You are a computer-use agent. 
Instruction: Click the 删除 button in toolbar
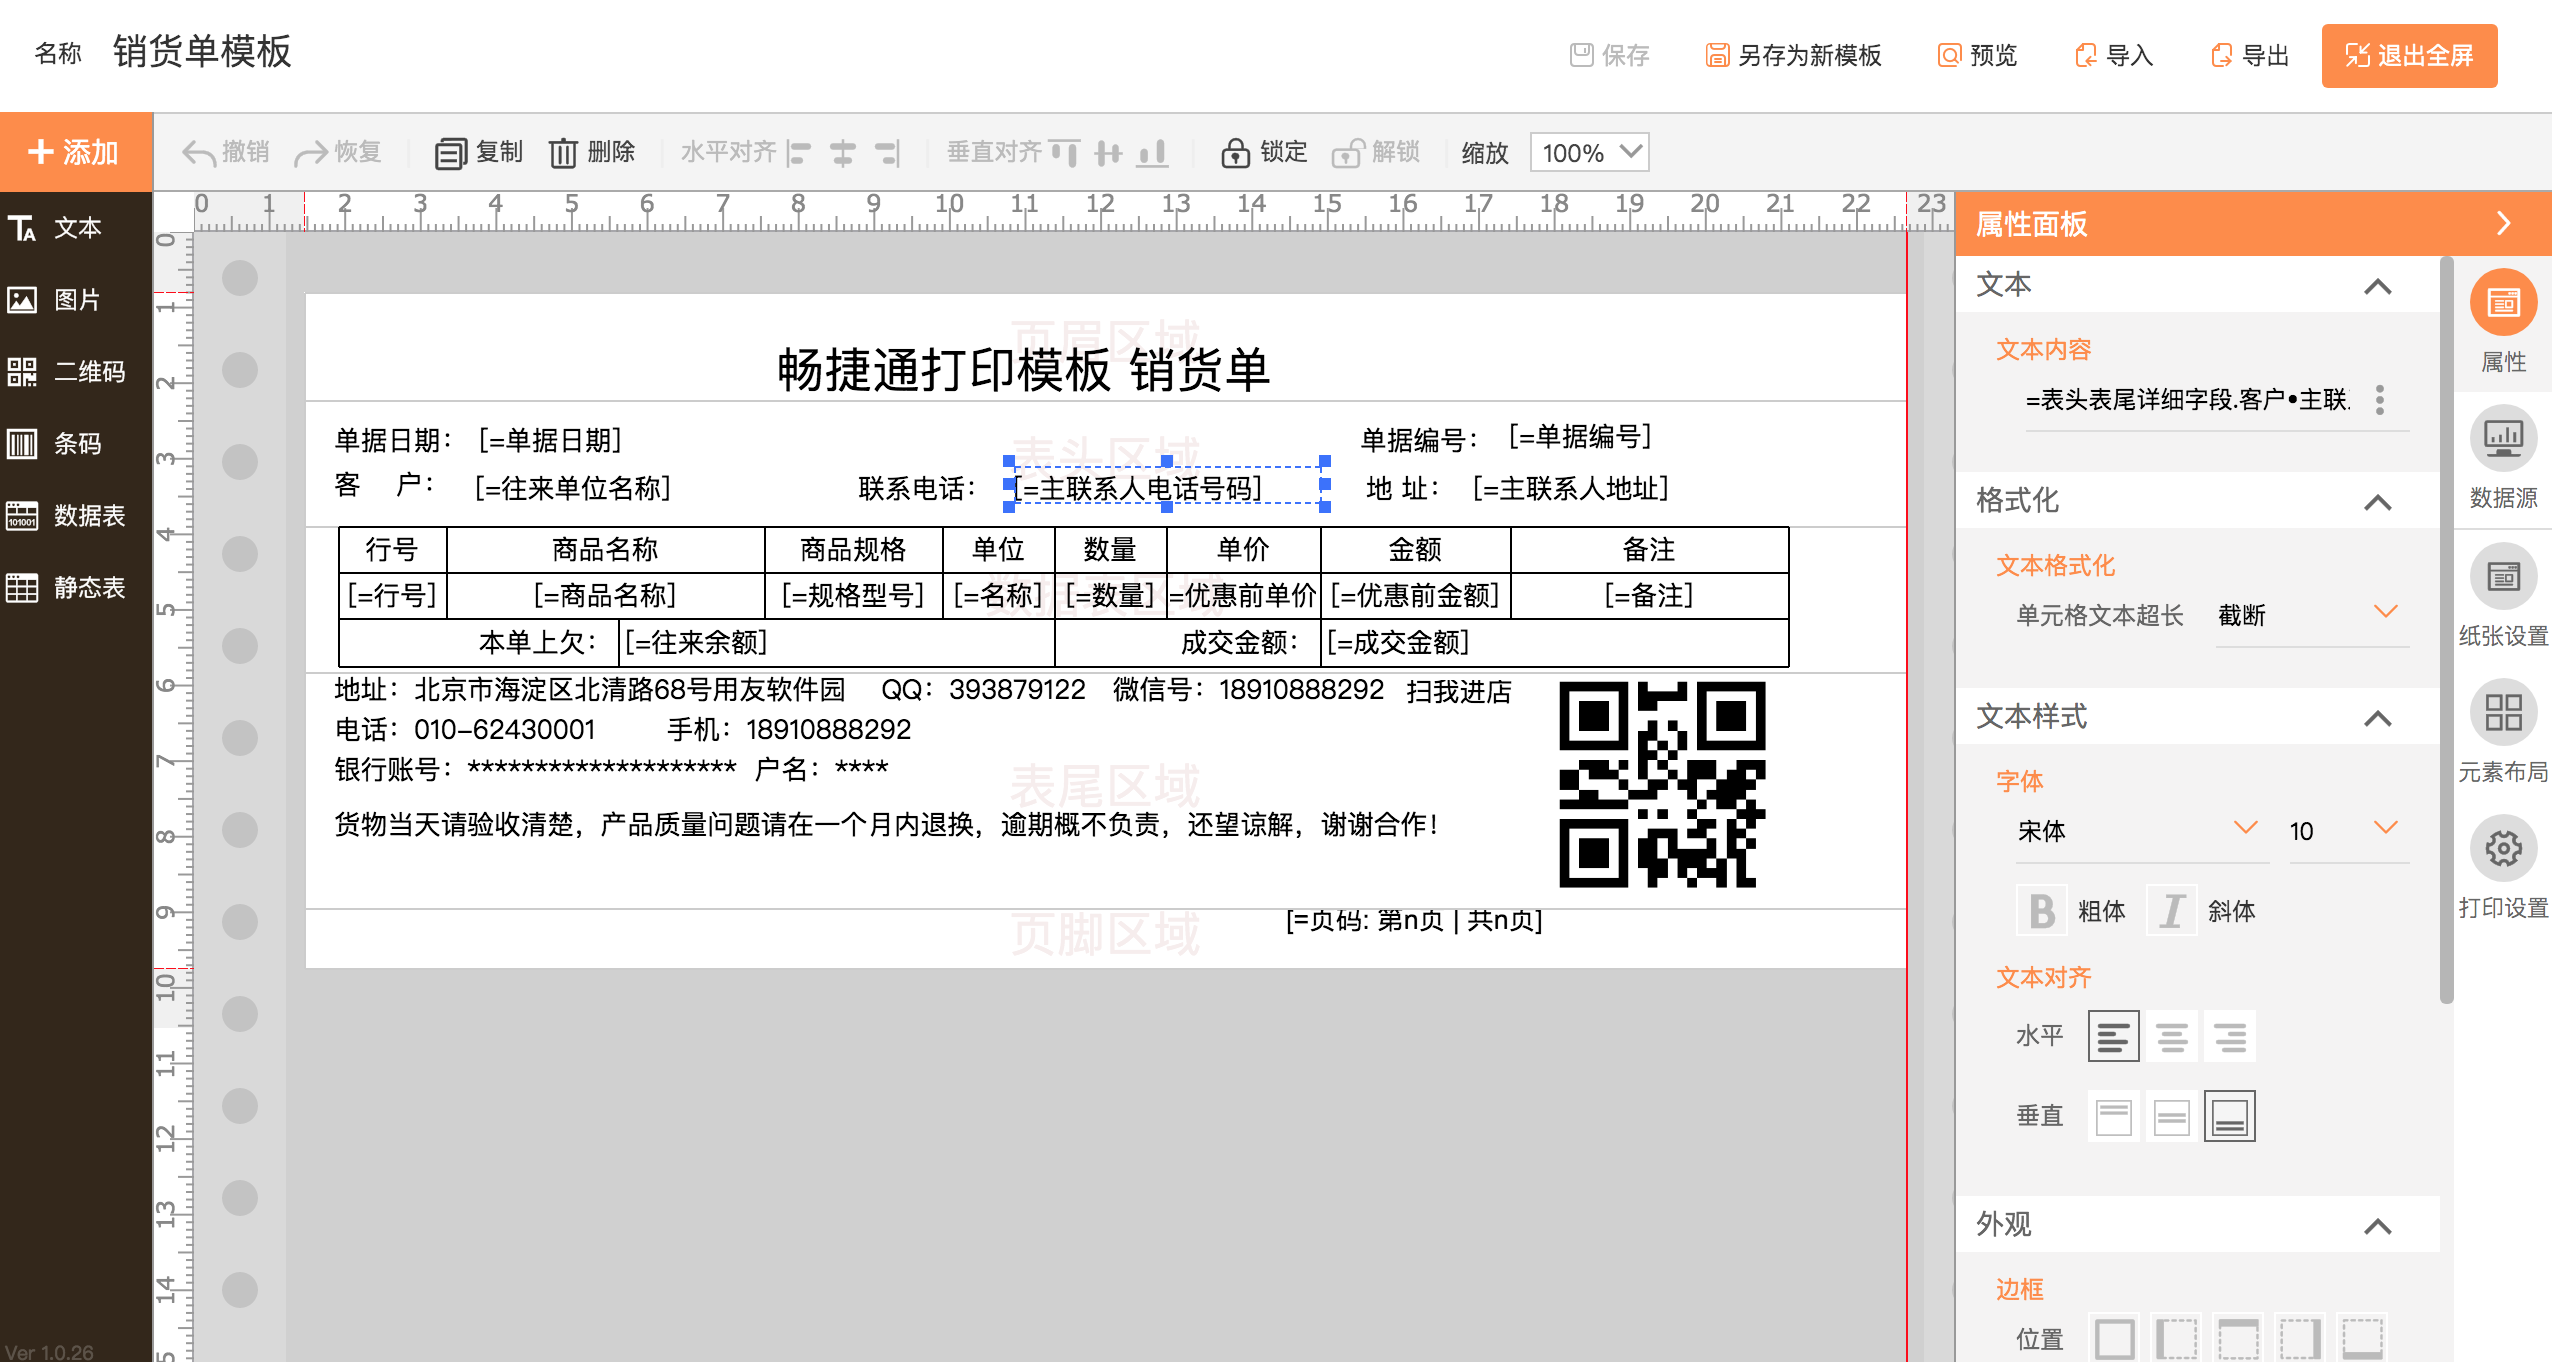tap(594, 152)
